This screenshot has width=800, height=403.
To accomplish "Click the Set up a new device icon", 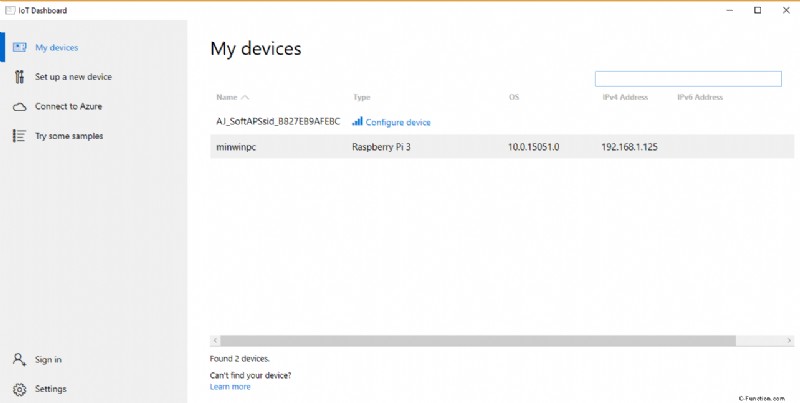I will (19, 77).
